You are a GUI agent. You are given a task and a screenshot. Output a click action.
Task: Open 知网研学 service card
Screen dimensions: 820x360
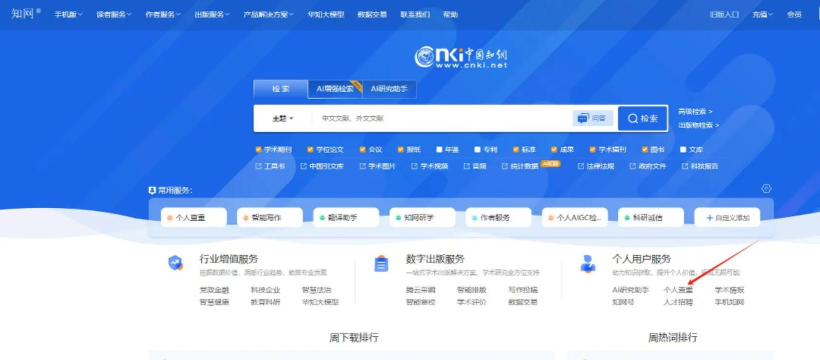click(423, 218)
